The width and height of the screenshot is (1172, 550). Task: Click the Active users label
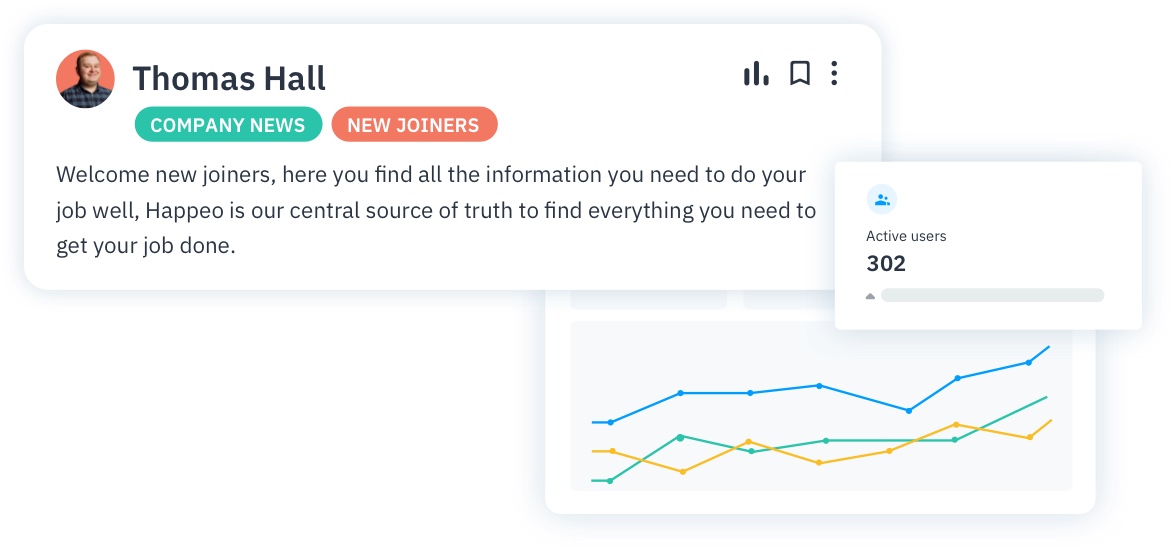click(906, 237)
